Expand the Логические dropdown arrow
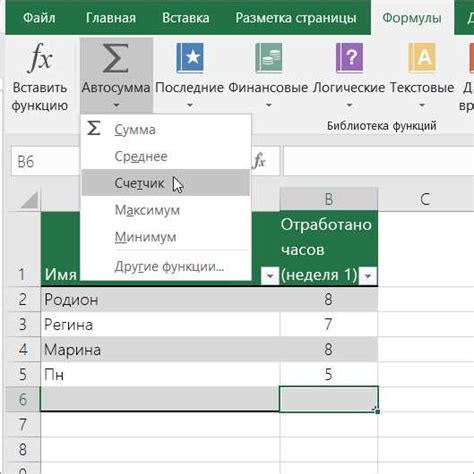Screen dimensions: 474x474 click(349, 105)
